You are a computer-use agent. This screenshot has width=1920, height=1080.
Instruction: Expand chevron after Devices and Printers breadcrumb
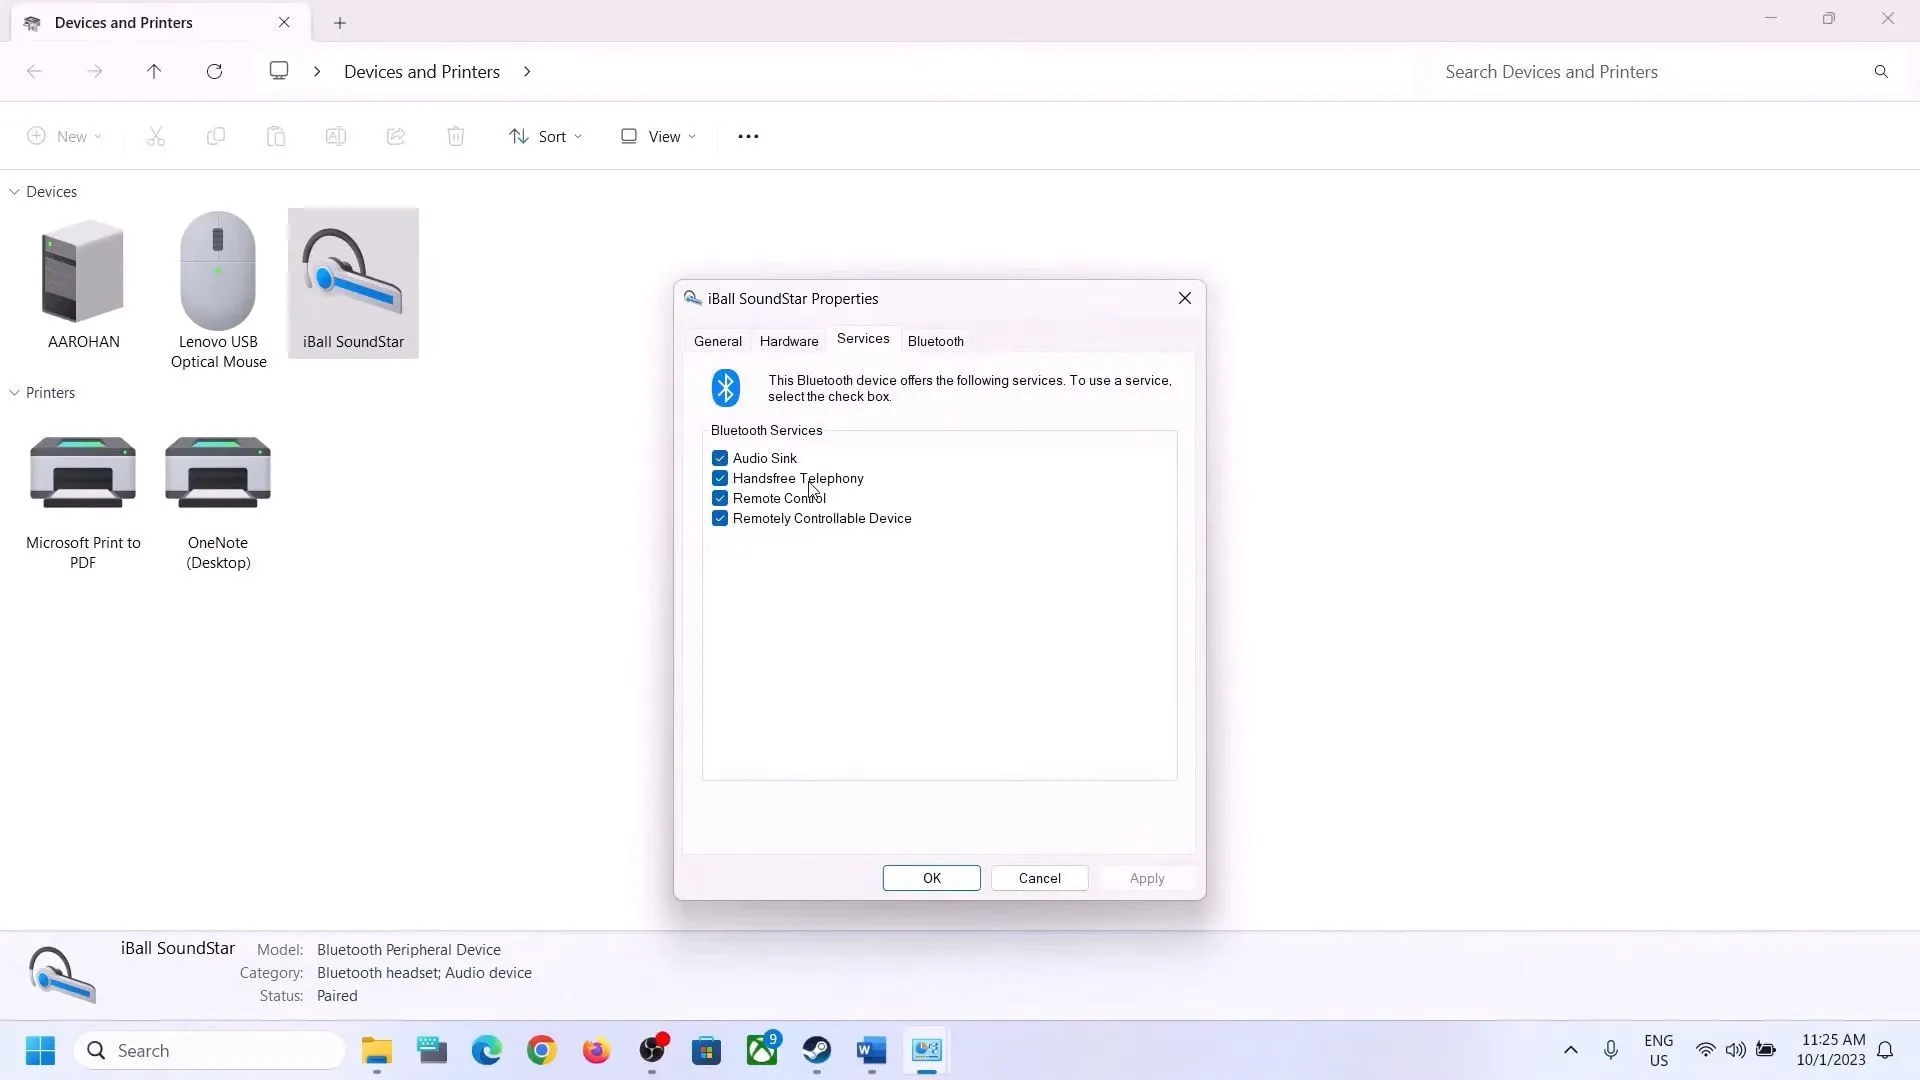tap(527, 71)
